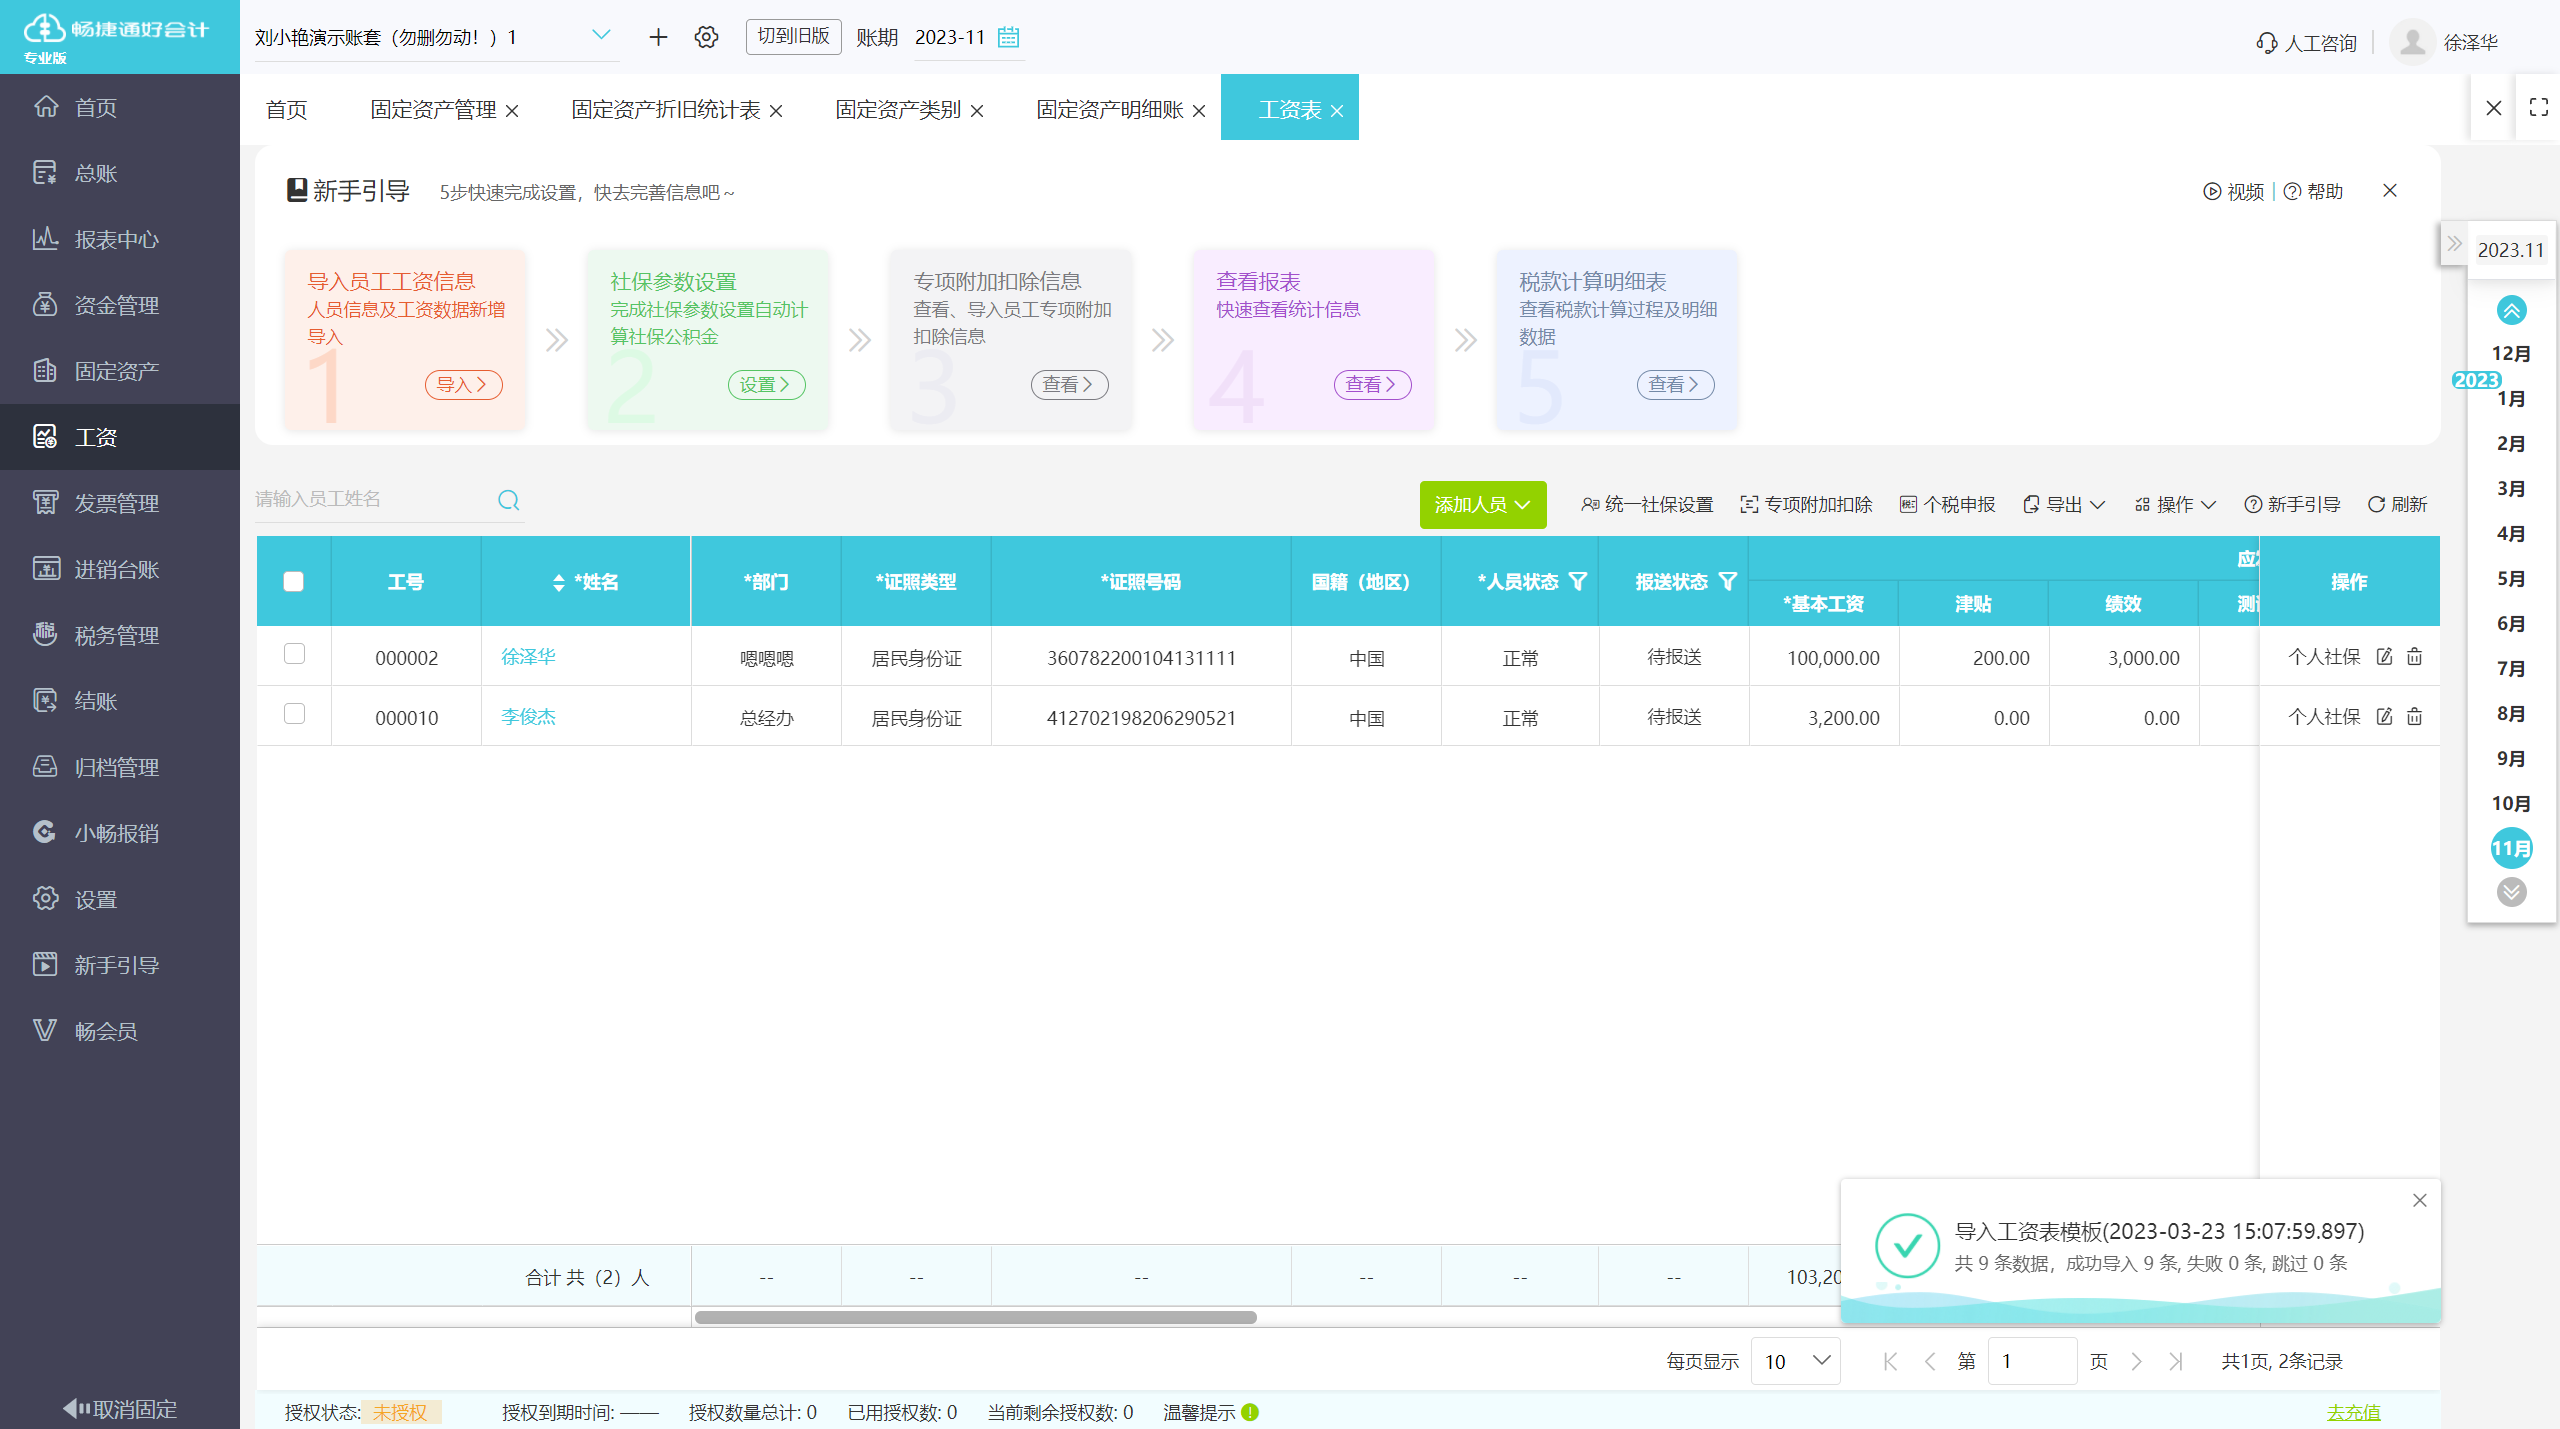Click the 操作 icon dropdown
The height and width of the screenshot is (1429, 2560).
[2173, 504]
